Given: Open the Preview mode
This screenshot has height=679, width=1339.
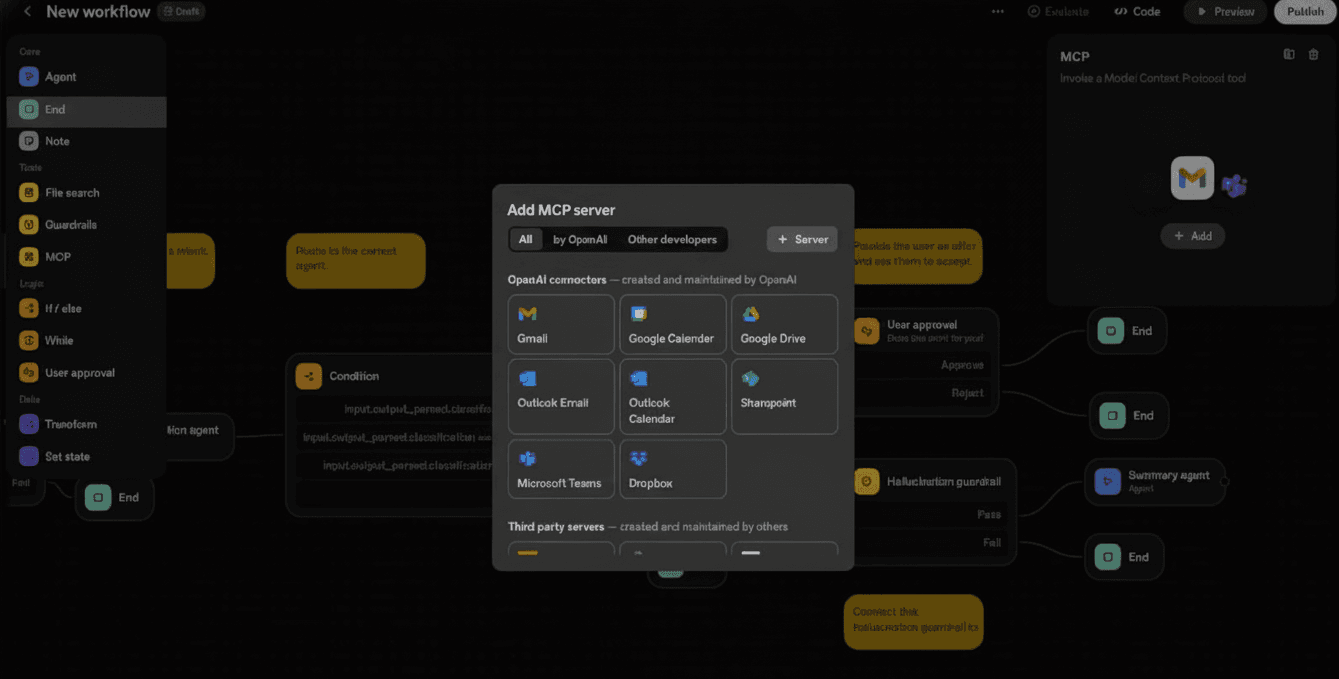Looking at the screenshot, I should [x=1225, y=12].
